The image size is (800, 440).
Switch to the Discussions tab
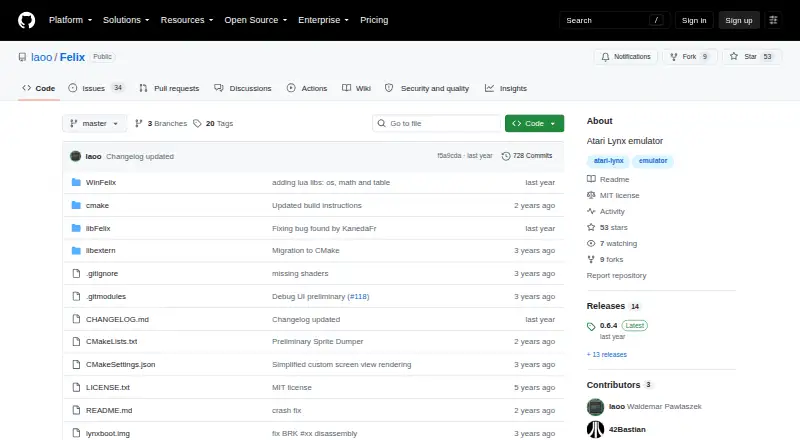[x=243, y=88]
